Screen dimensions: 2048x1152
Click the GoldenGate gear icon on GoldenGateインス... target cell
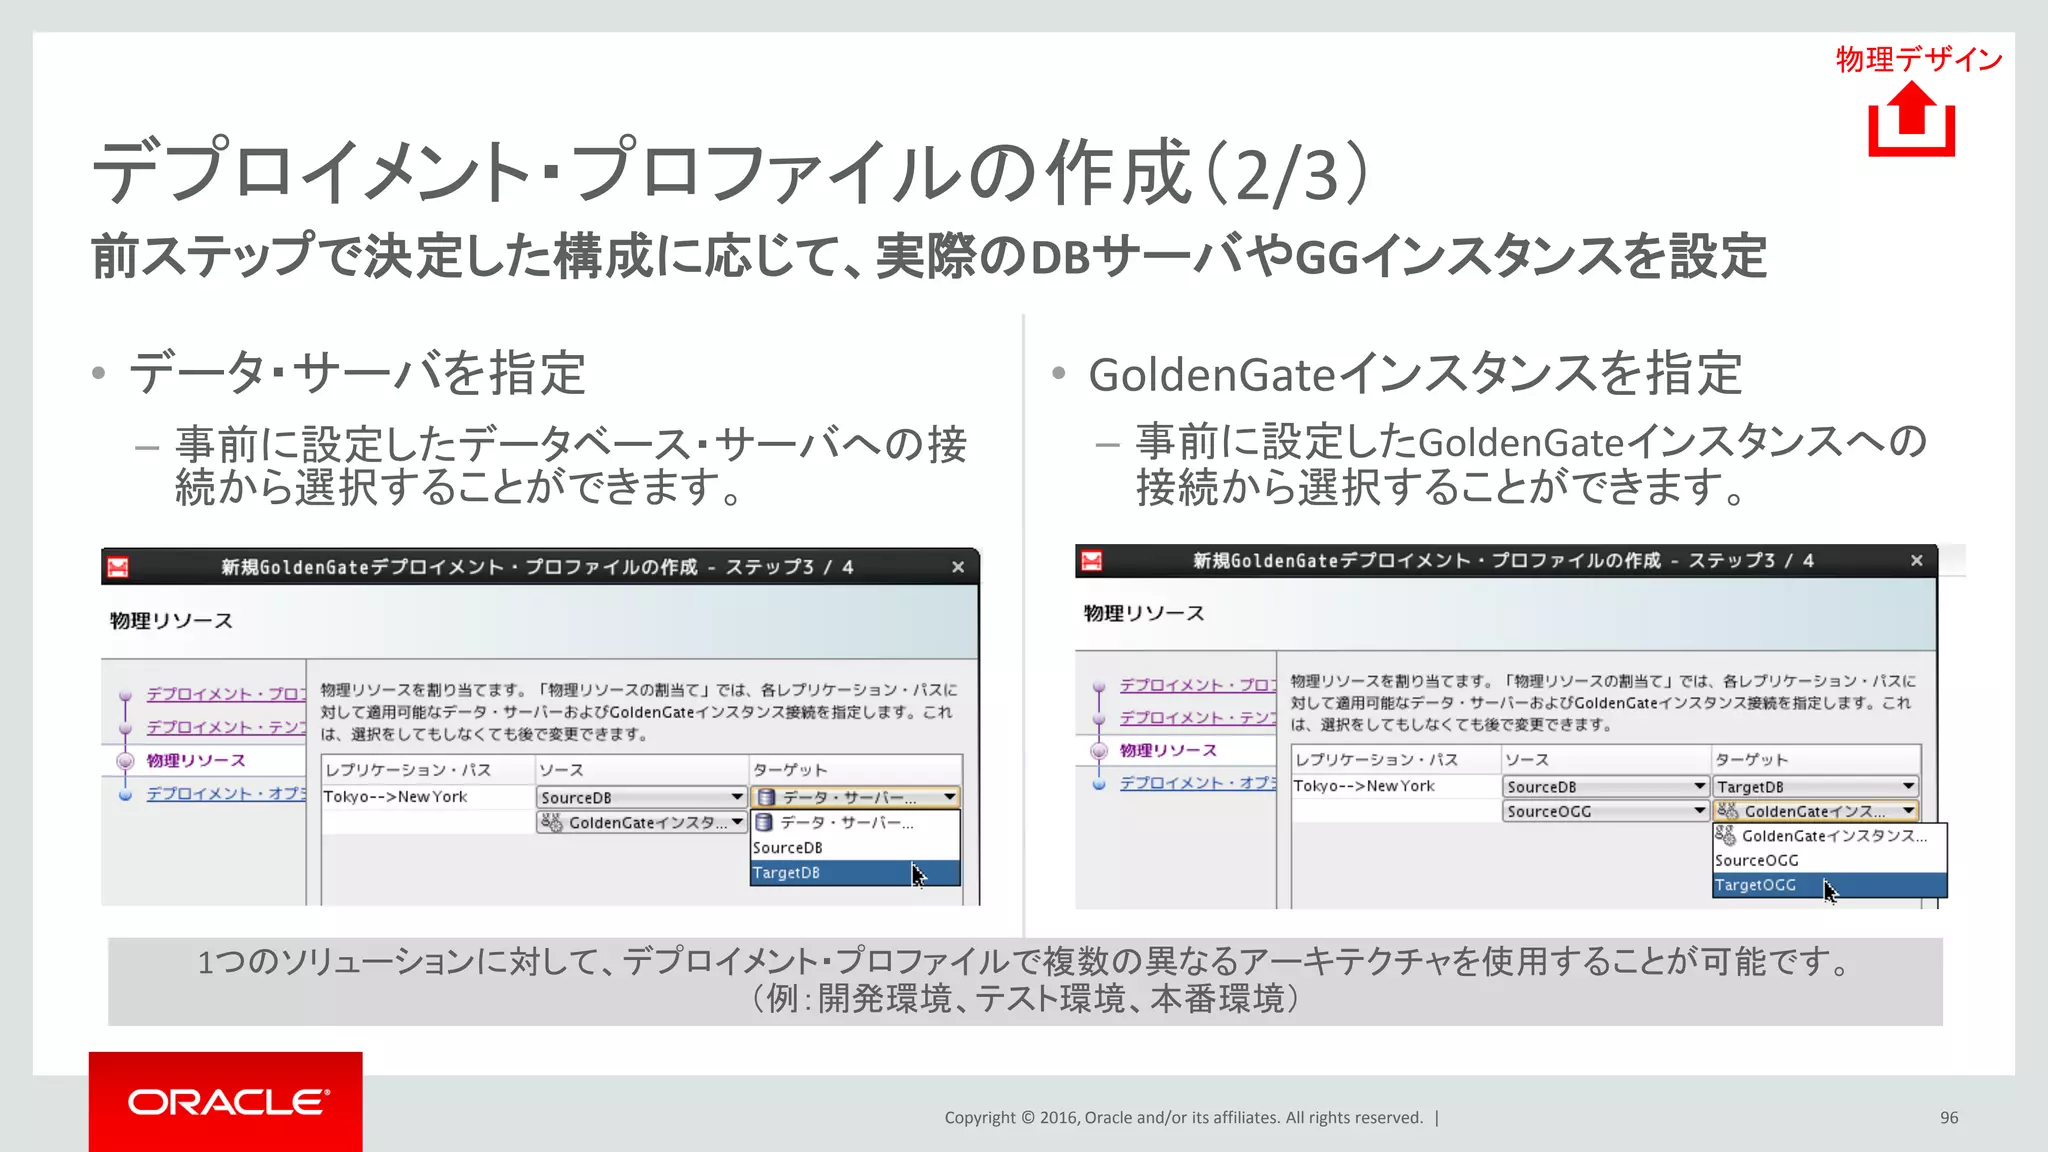[1727, 811]
